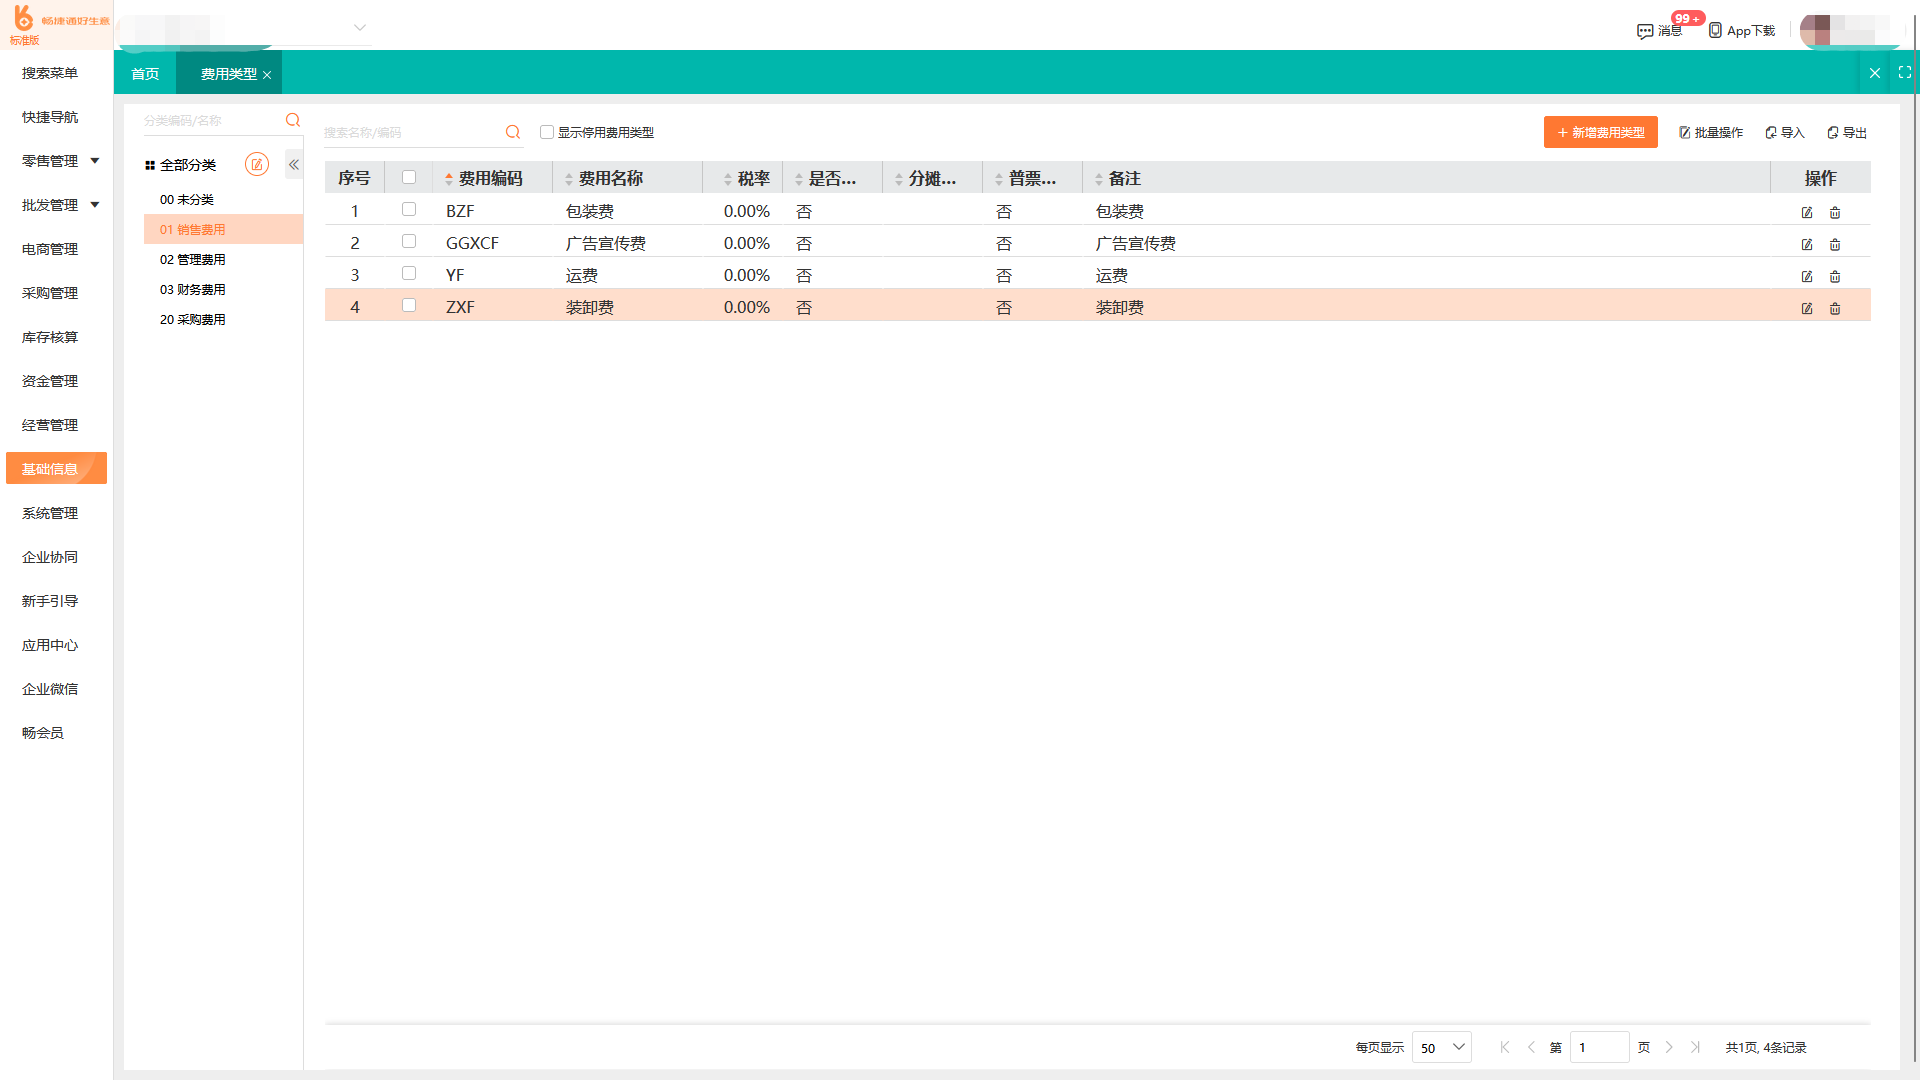Select the 每页显示 50 dropdown
The image size is (1920, 1080).
[1441, 1047]
